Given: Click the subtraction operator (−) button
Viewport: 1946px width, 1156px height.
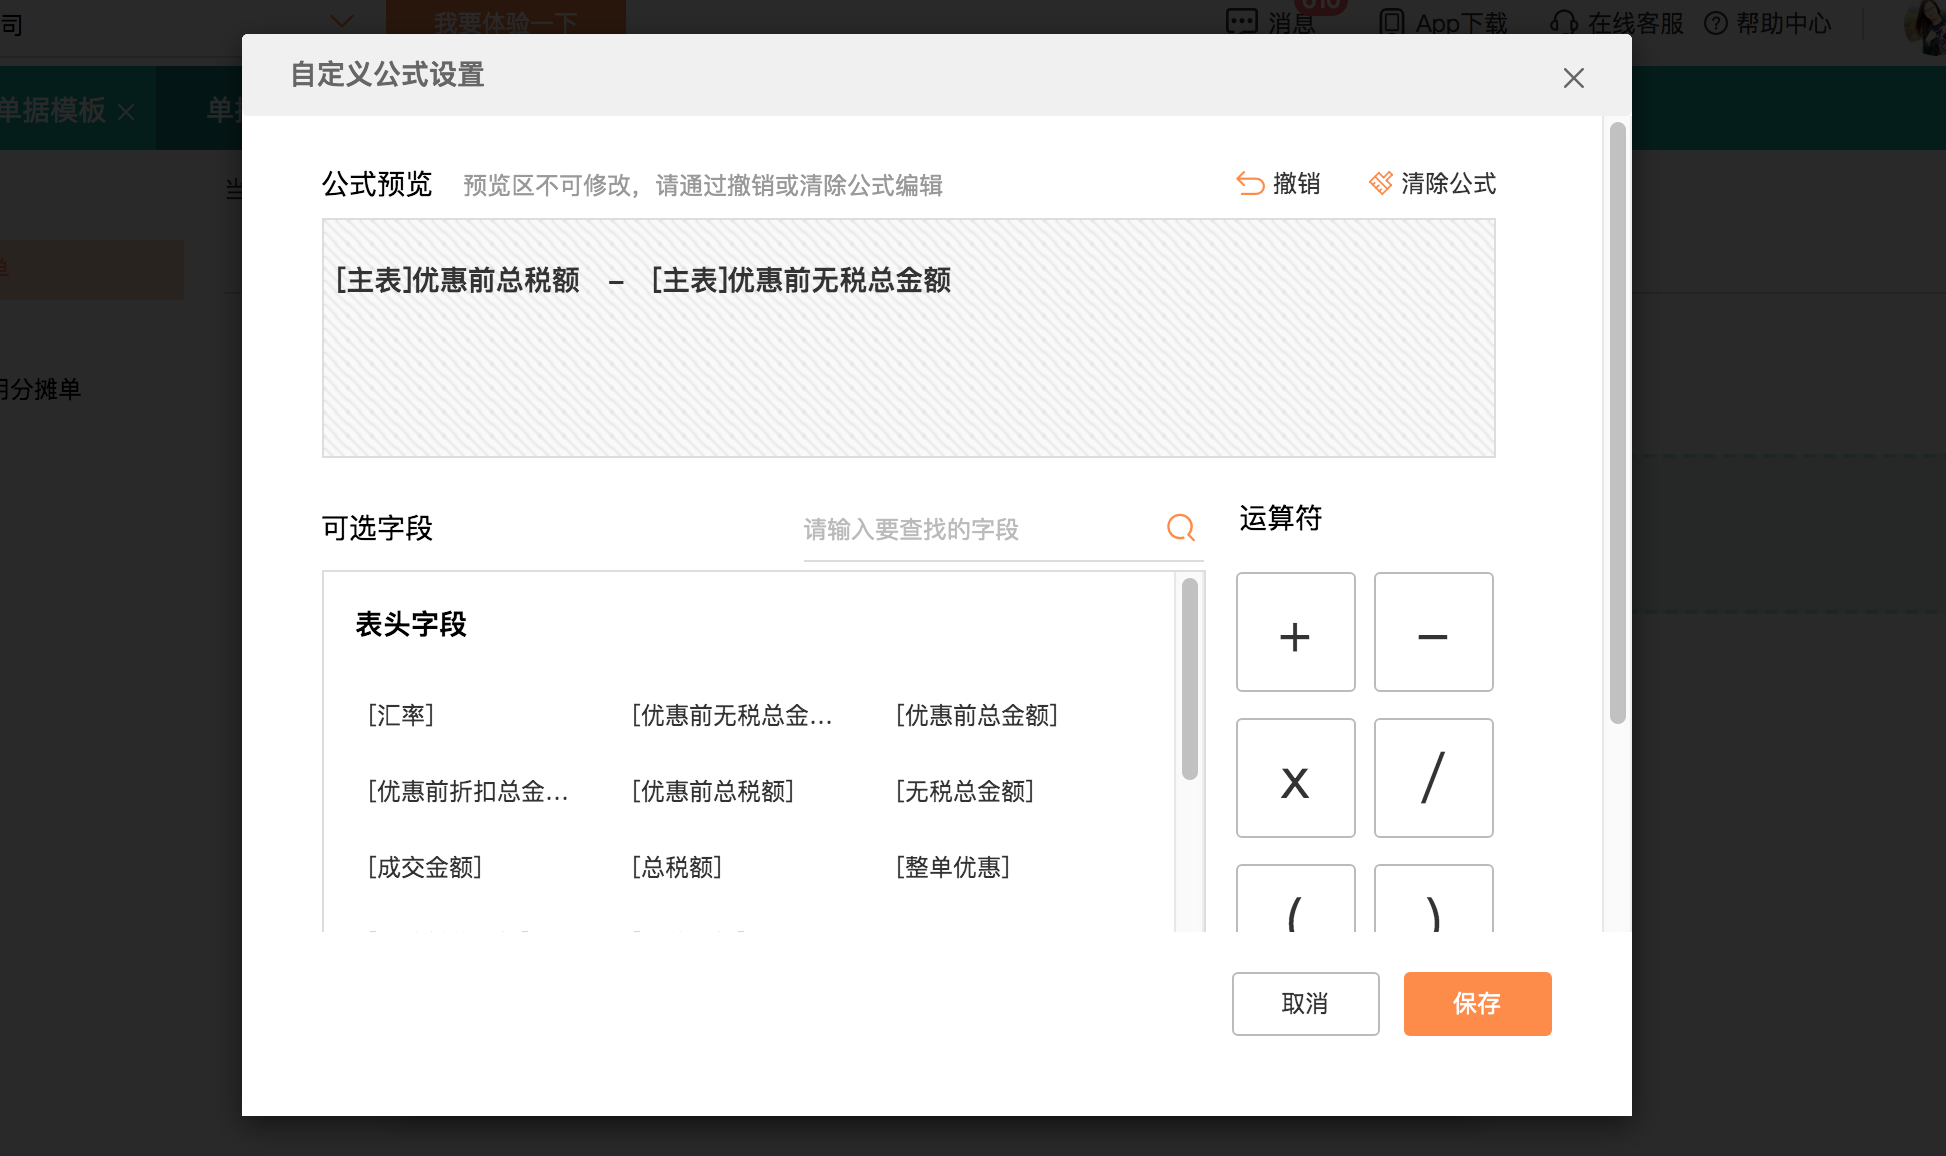Looking at the screenshot, I should coord(1433,632).
